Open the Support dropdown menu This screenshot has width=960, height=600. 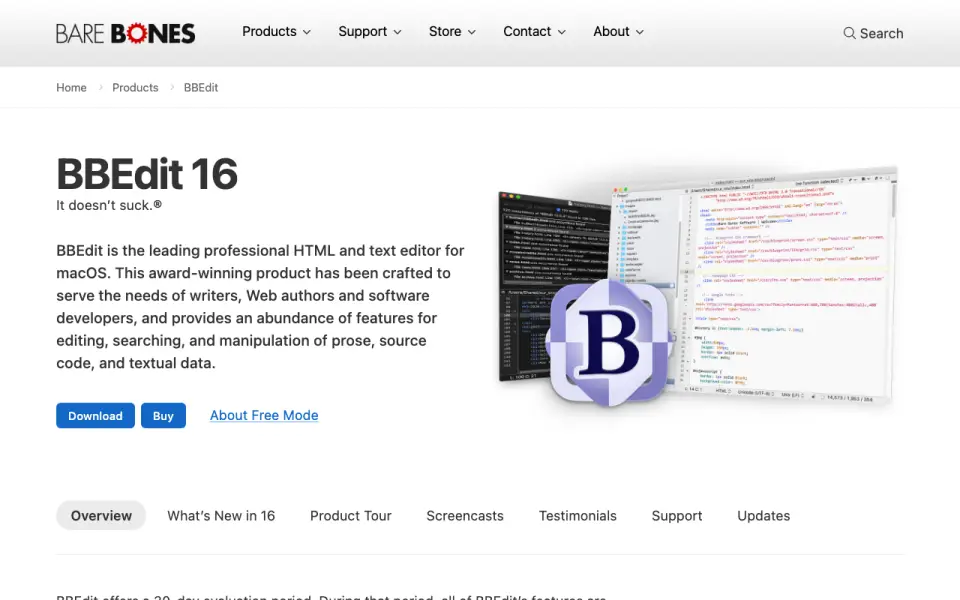(x=370, y=32)
